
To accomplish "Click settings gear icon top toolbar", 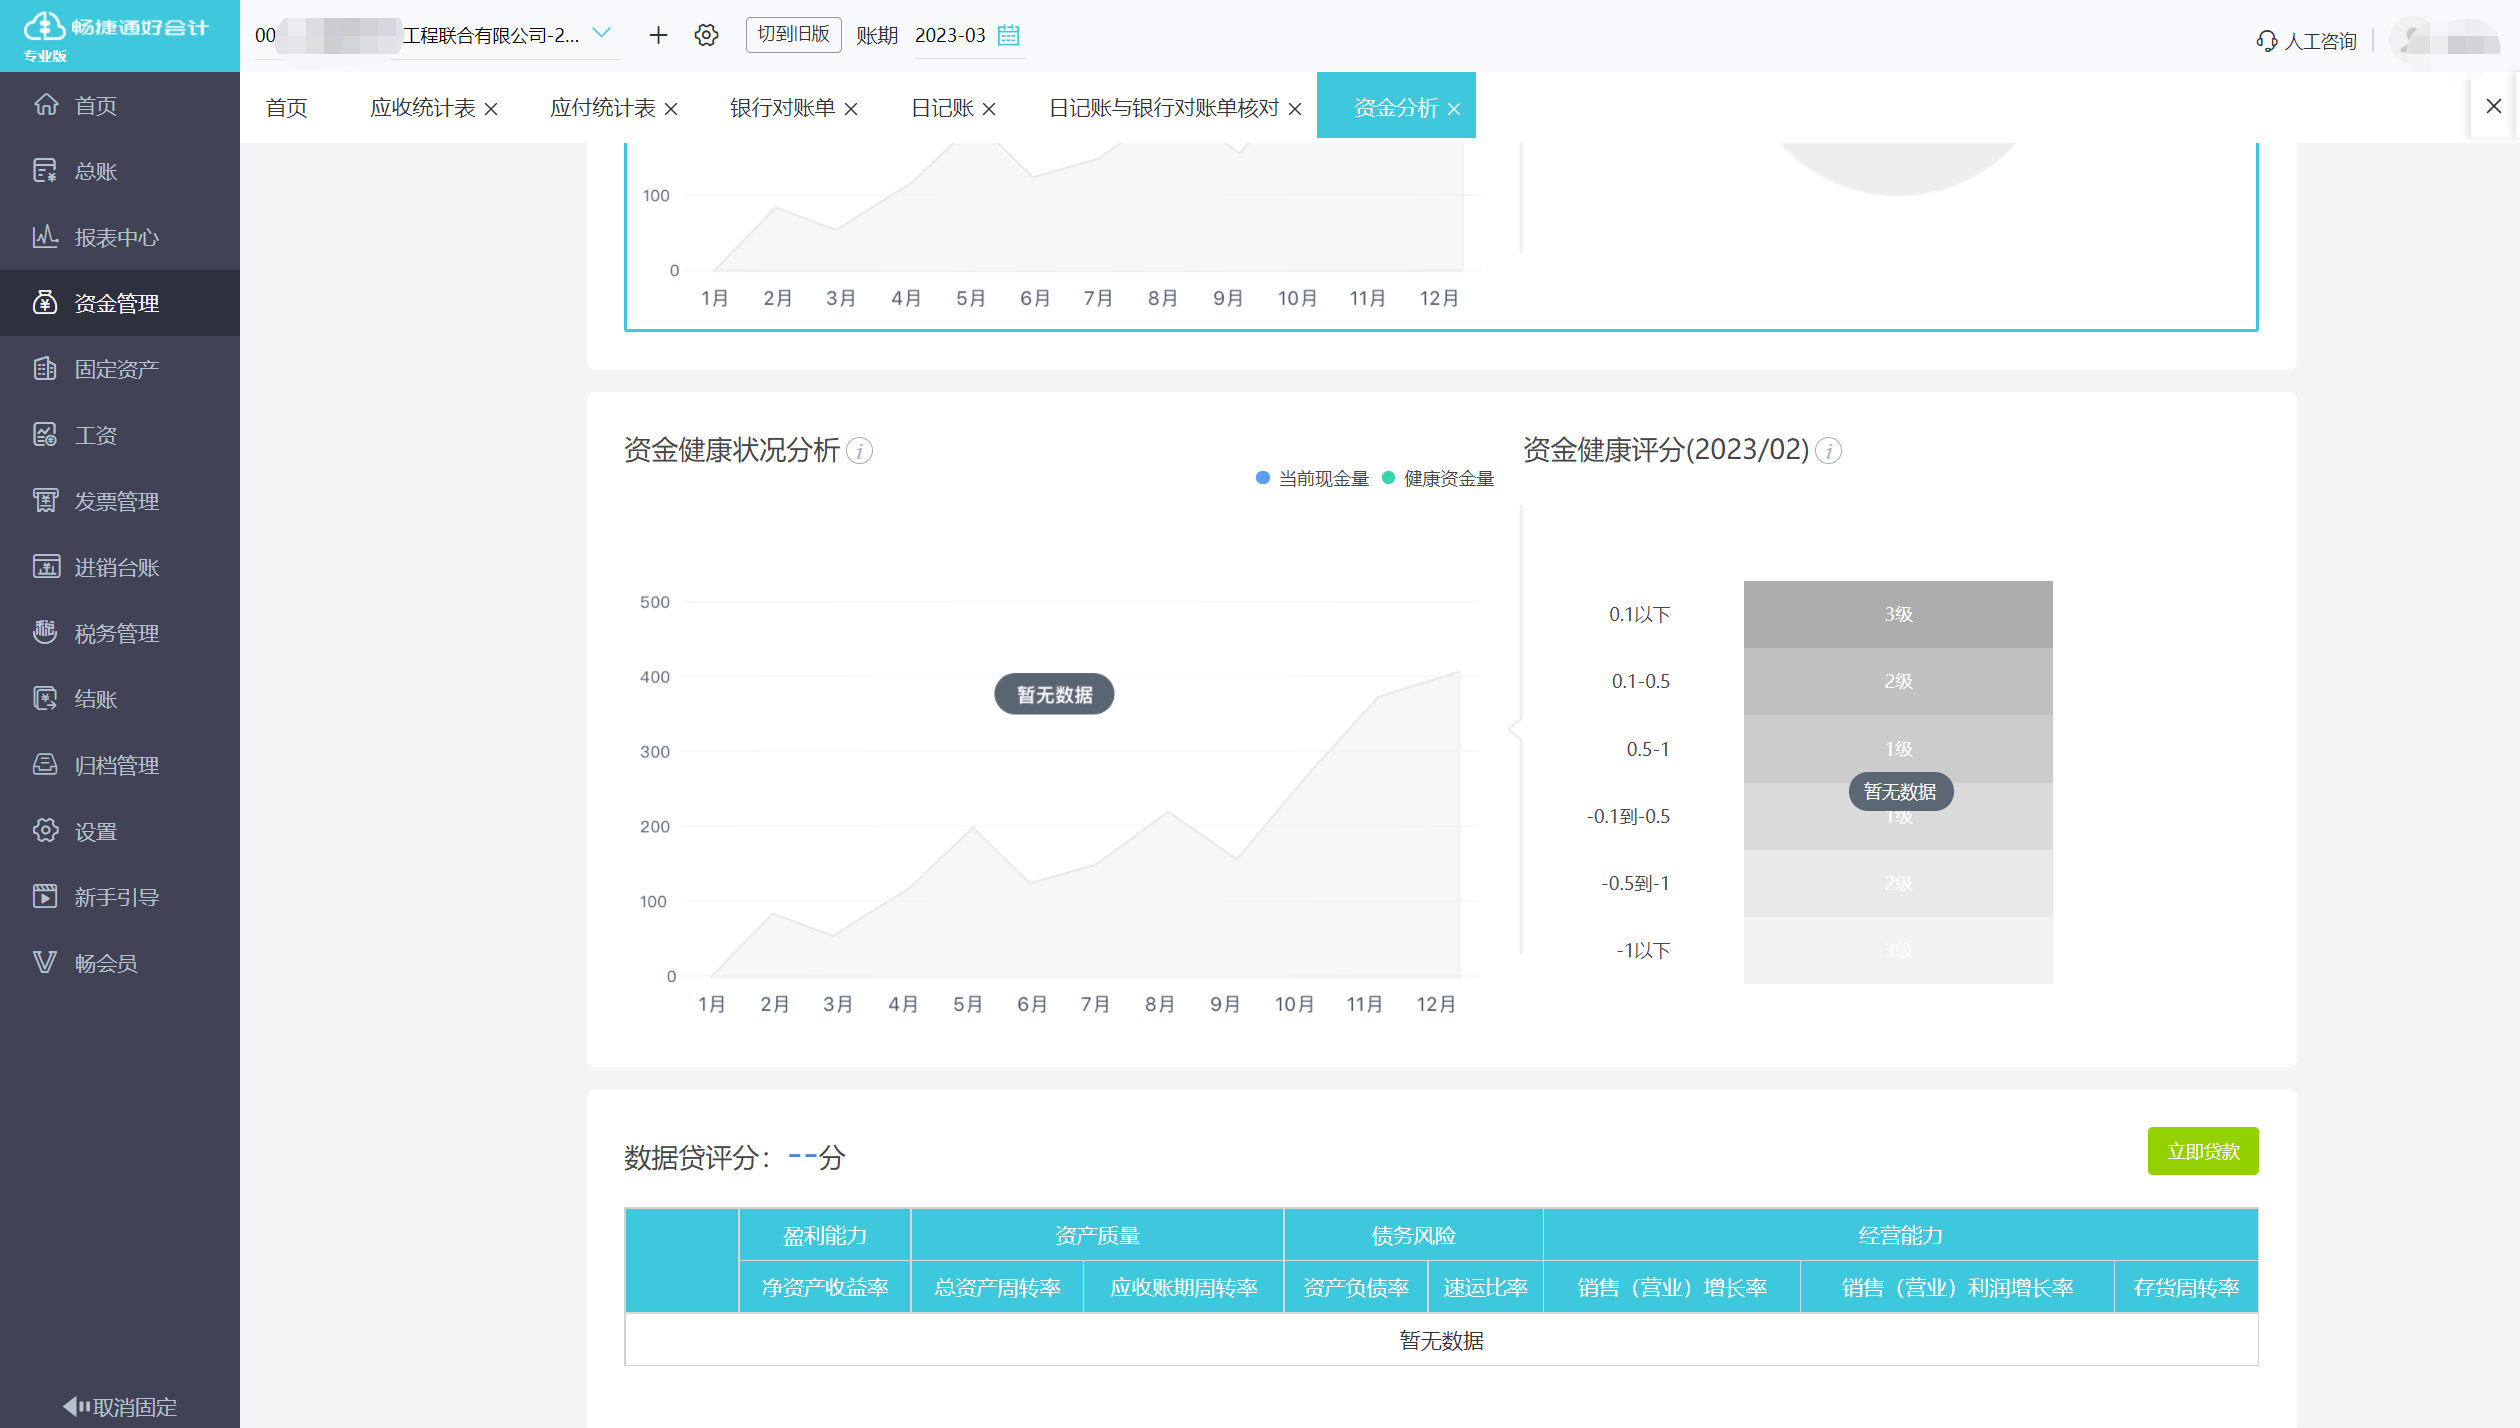I will click(704, 35).
